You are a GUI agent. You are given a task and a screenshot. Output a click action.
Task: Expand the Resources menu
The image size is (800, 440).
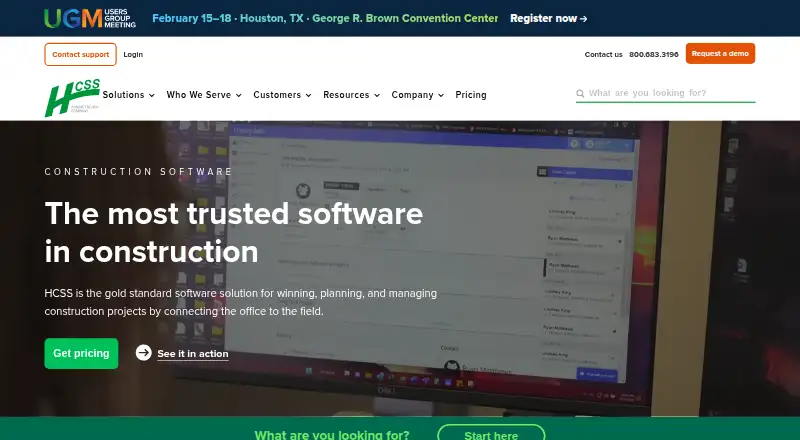pos(352,95)
